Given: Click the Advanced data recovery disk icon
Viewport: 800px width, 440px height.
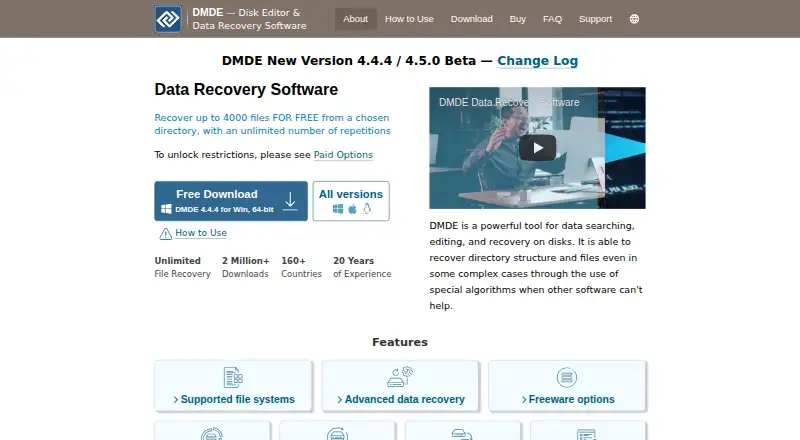Looking at the screenshot, I should 399,377.
